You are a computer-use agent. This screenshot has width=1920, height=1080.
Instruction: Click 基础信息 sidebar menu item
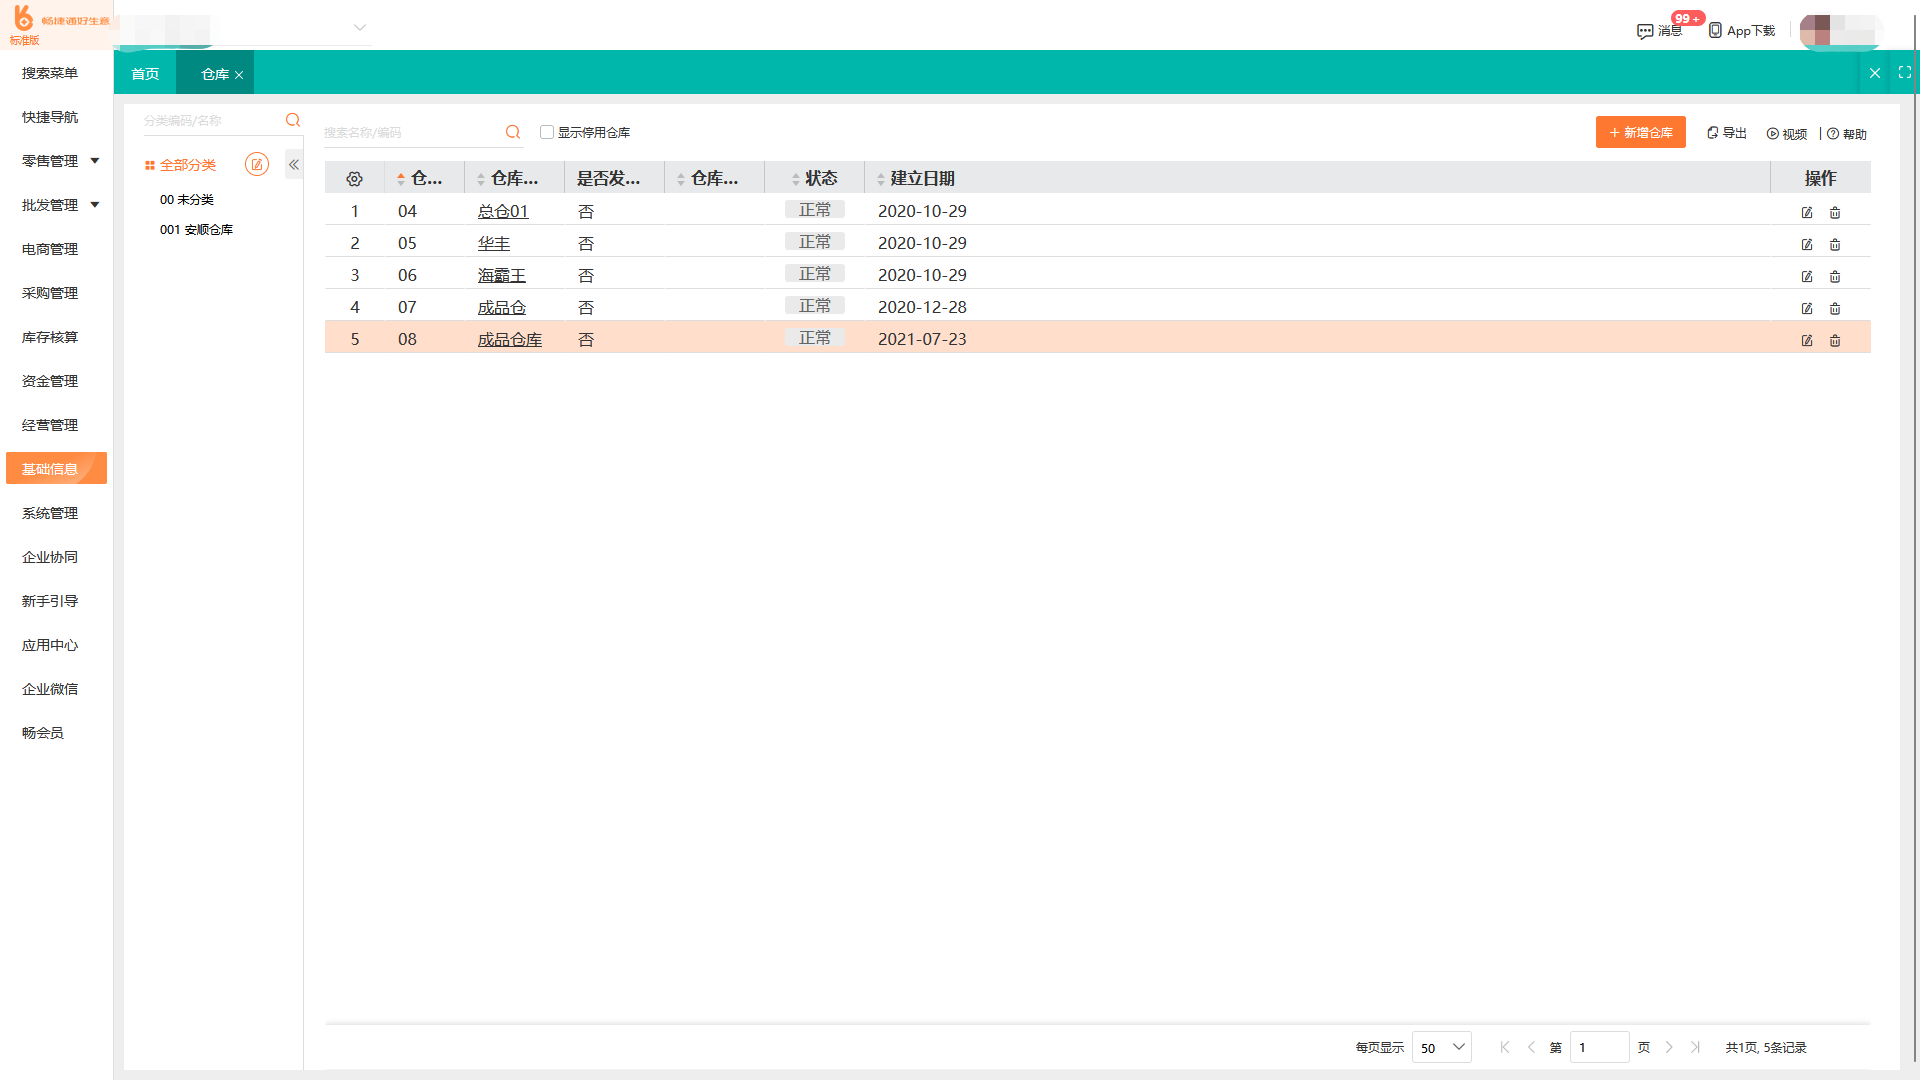pyautogui.click(x=54, y=468)
